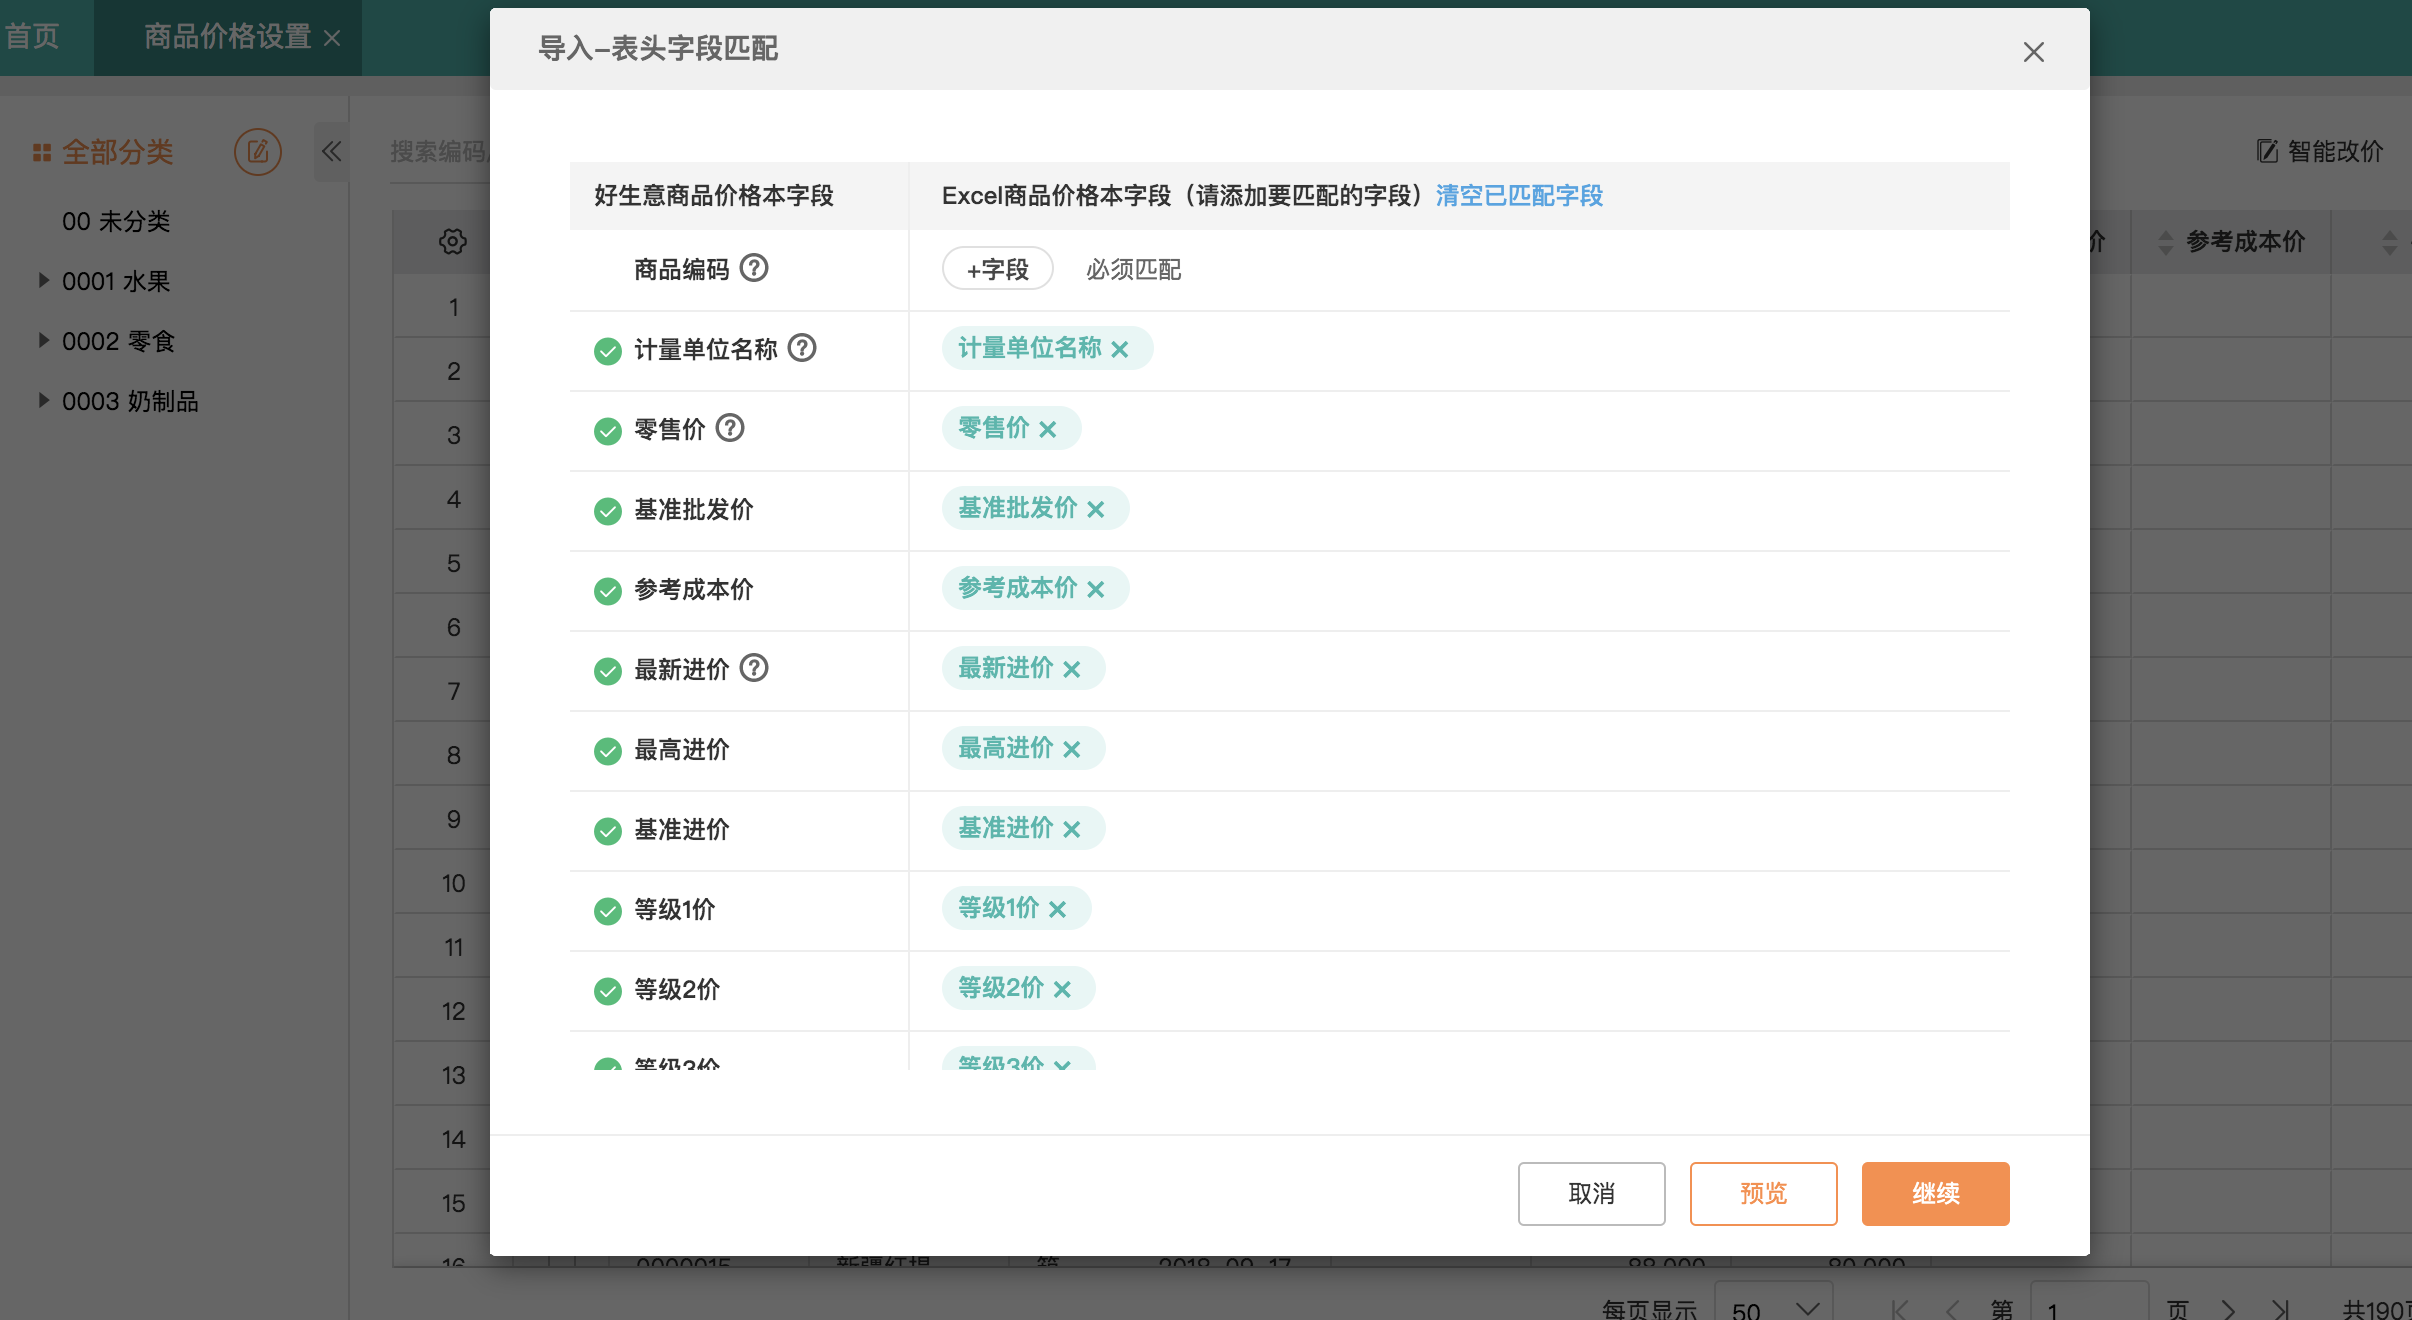The height and width of the screenshot is (1320, 2412).
Task: Click the edit/pencil icon in toolbar
Action: pyautogui.click(x=258, y=153)
